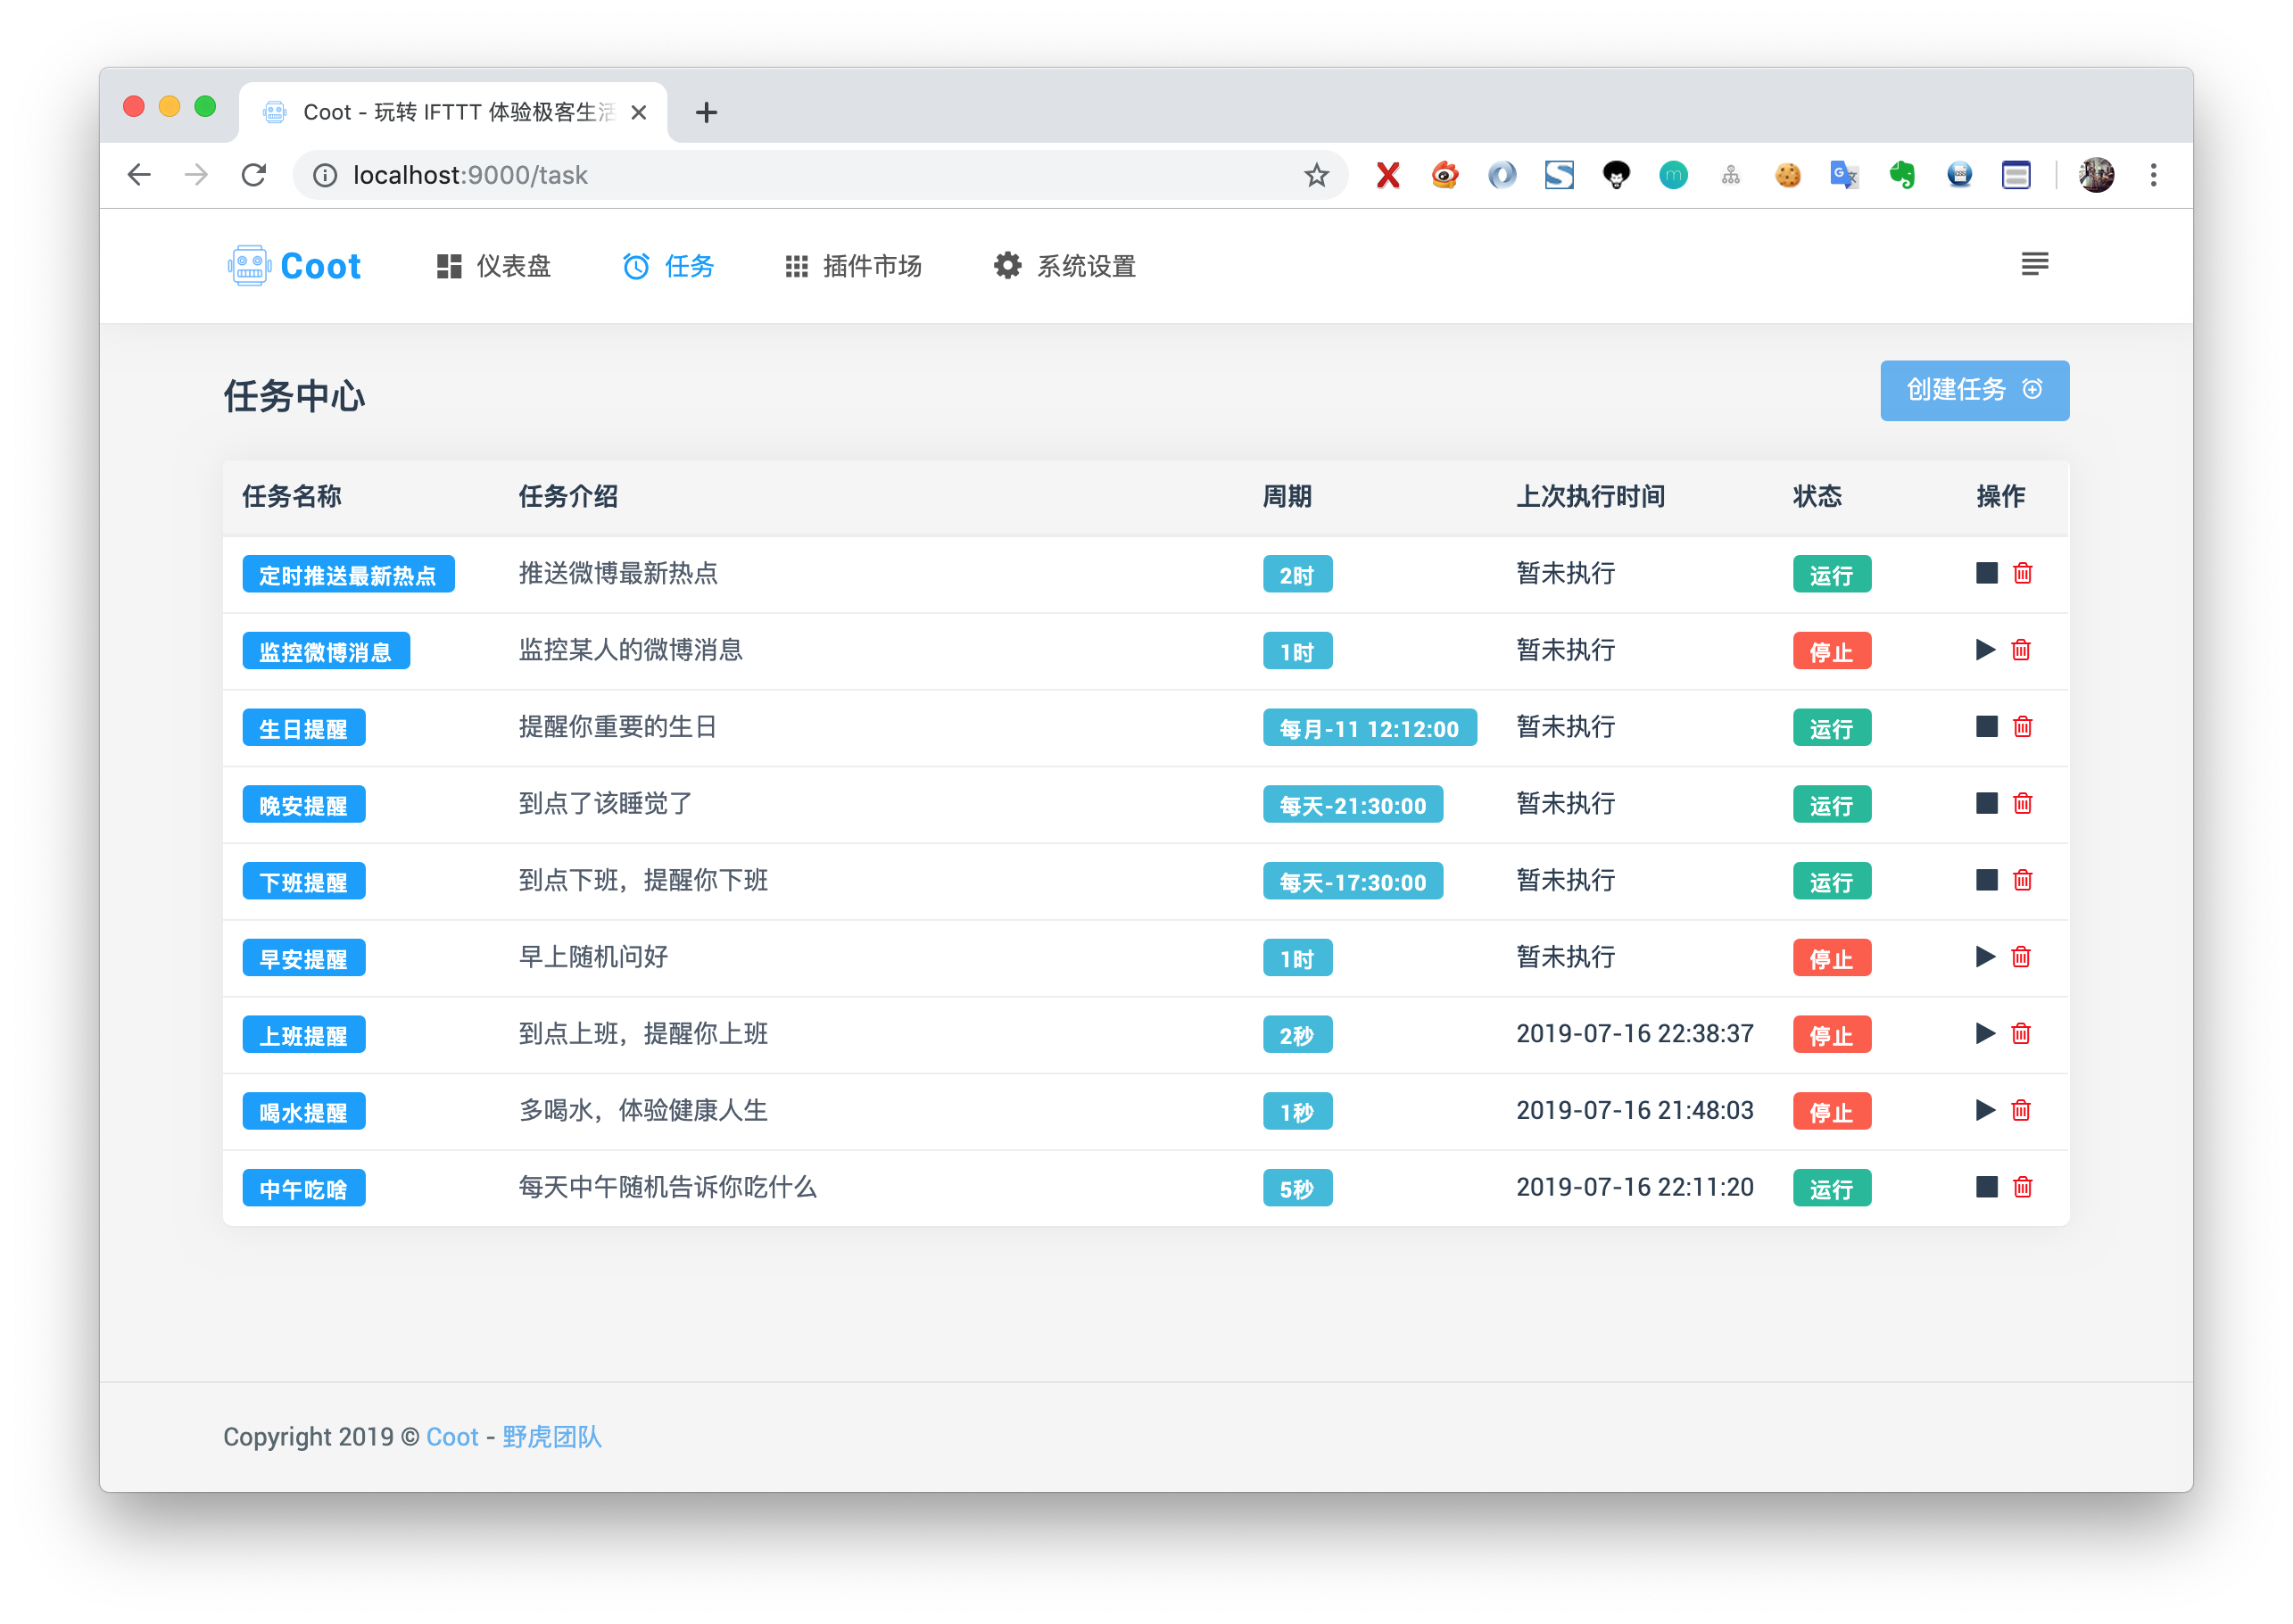This screenshot has height=1624, width=2293.
Task: Delete the 生日提醒 task via trash icon
Action: (2022, 727)
